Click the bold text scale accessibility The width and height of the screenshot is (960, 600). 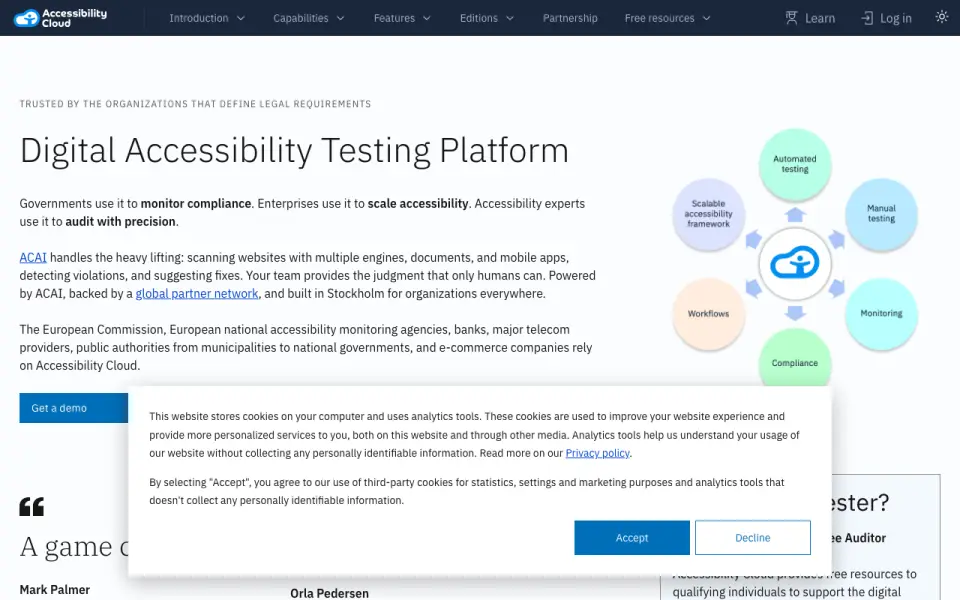pyautogui.click(x=418, y=204)
